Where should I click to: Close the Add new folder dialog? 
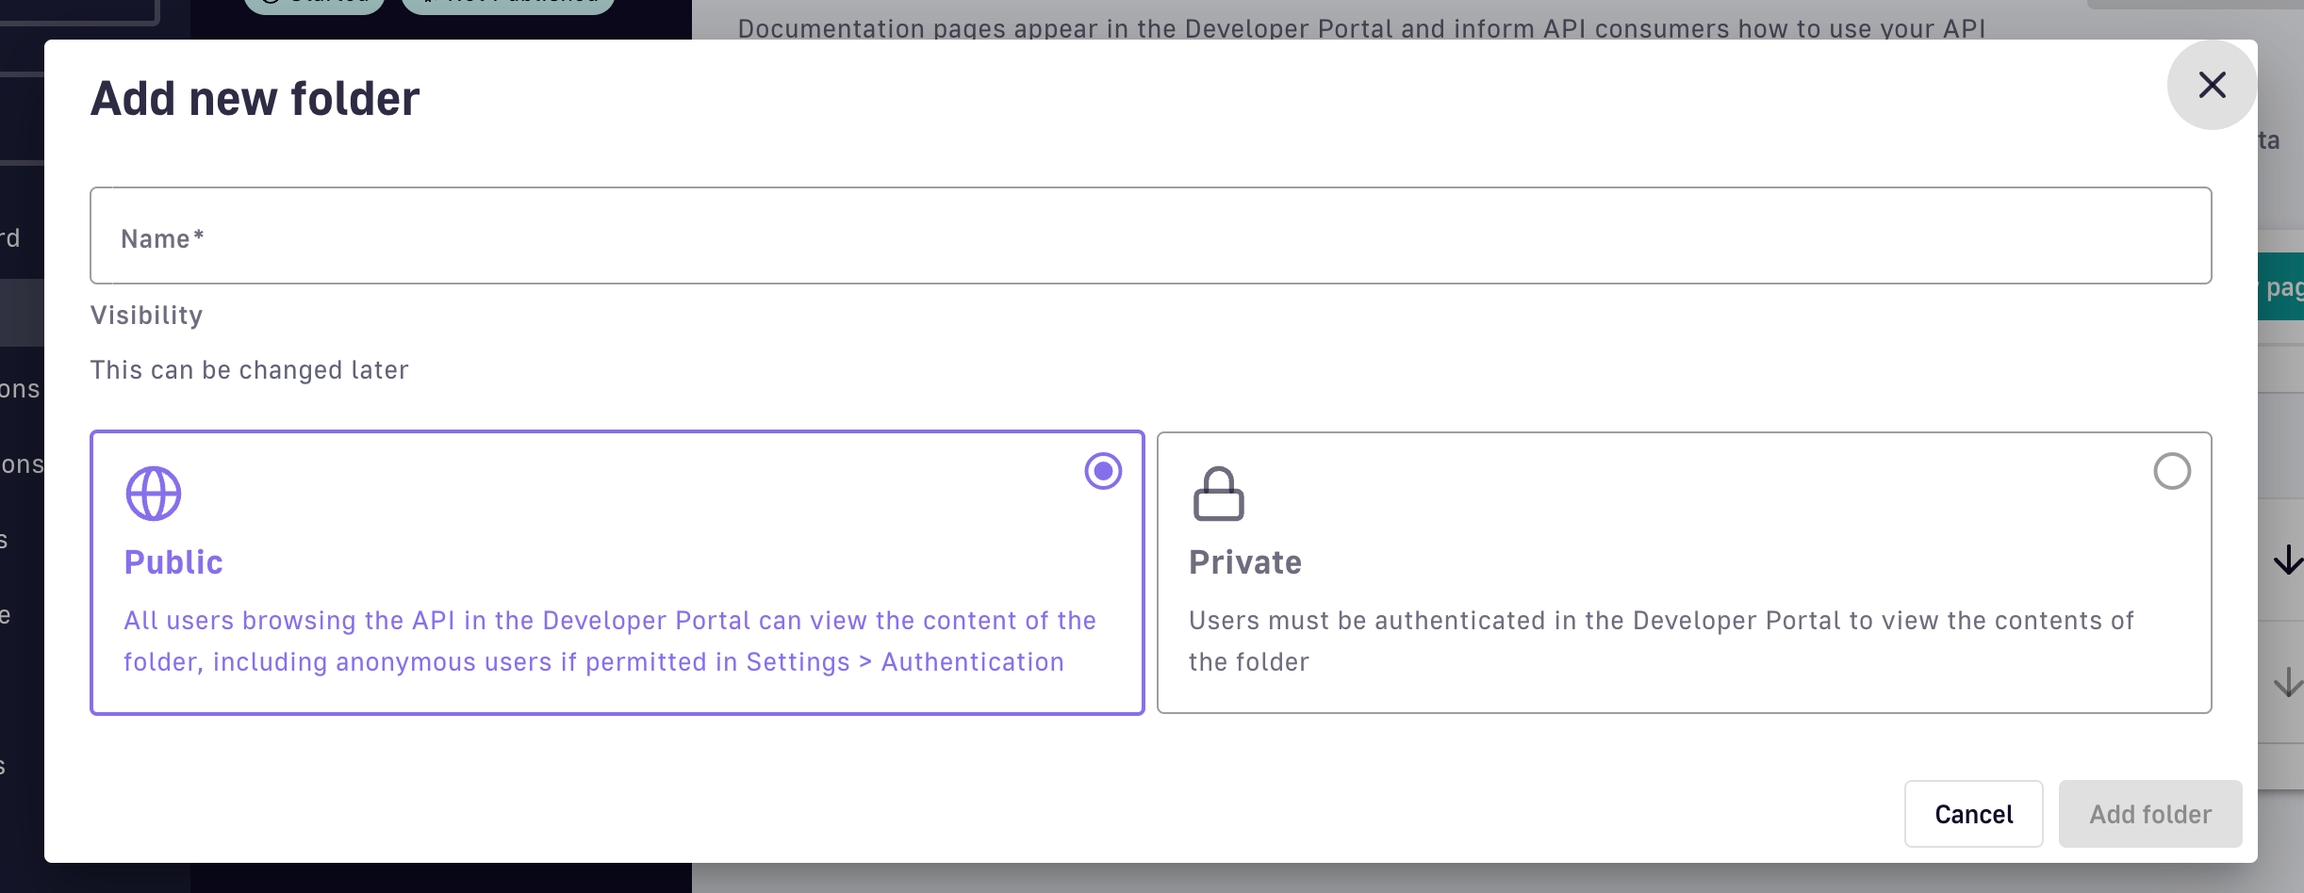pyautogui.click(x=2211, y=85)
